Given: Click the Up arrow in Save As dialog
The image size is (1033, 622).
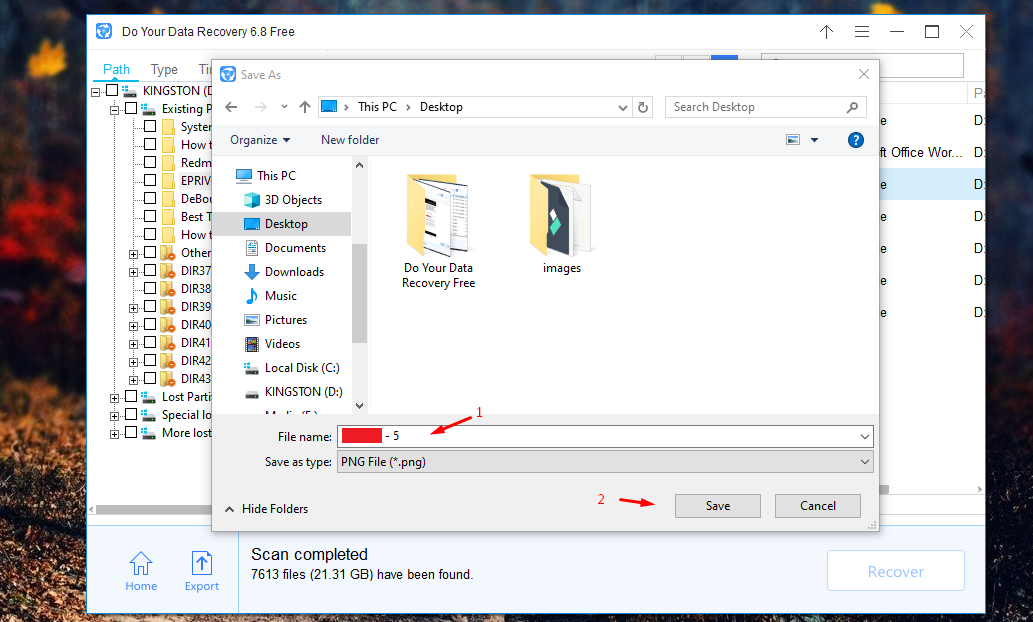Looking at the screenshot, I should [305, 107].
